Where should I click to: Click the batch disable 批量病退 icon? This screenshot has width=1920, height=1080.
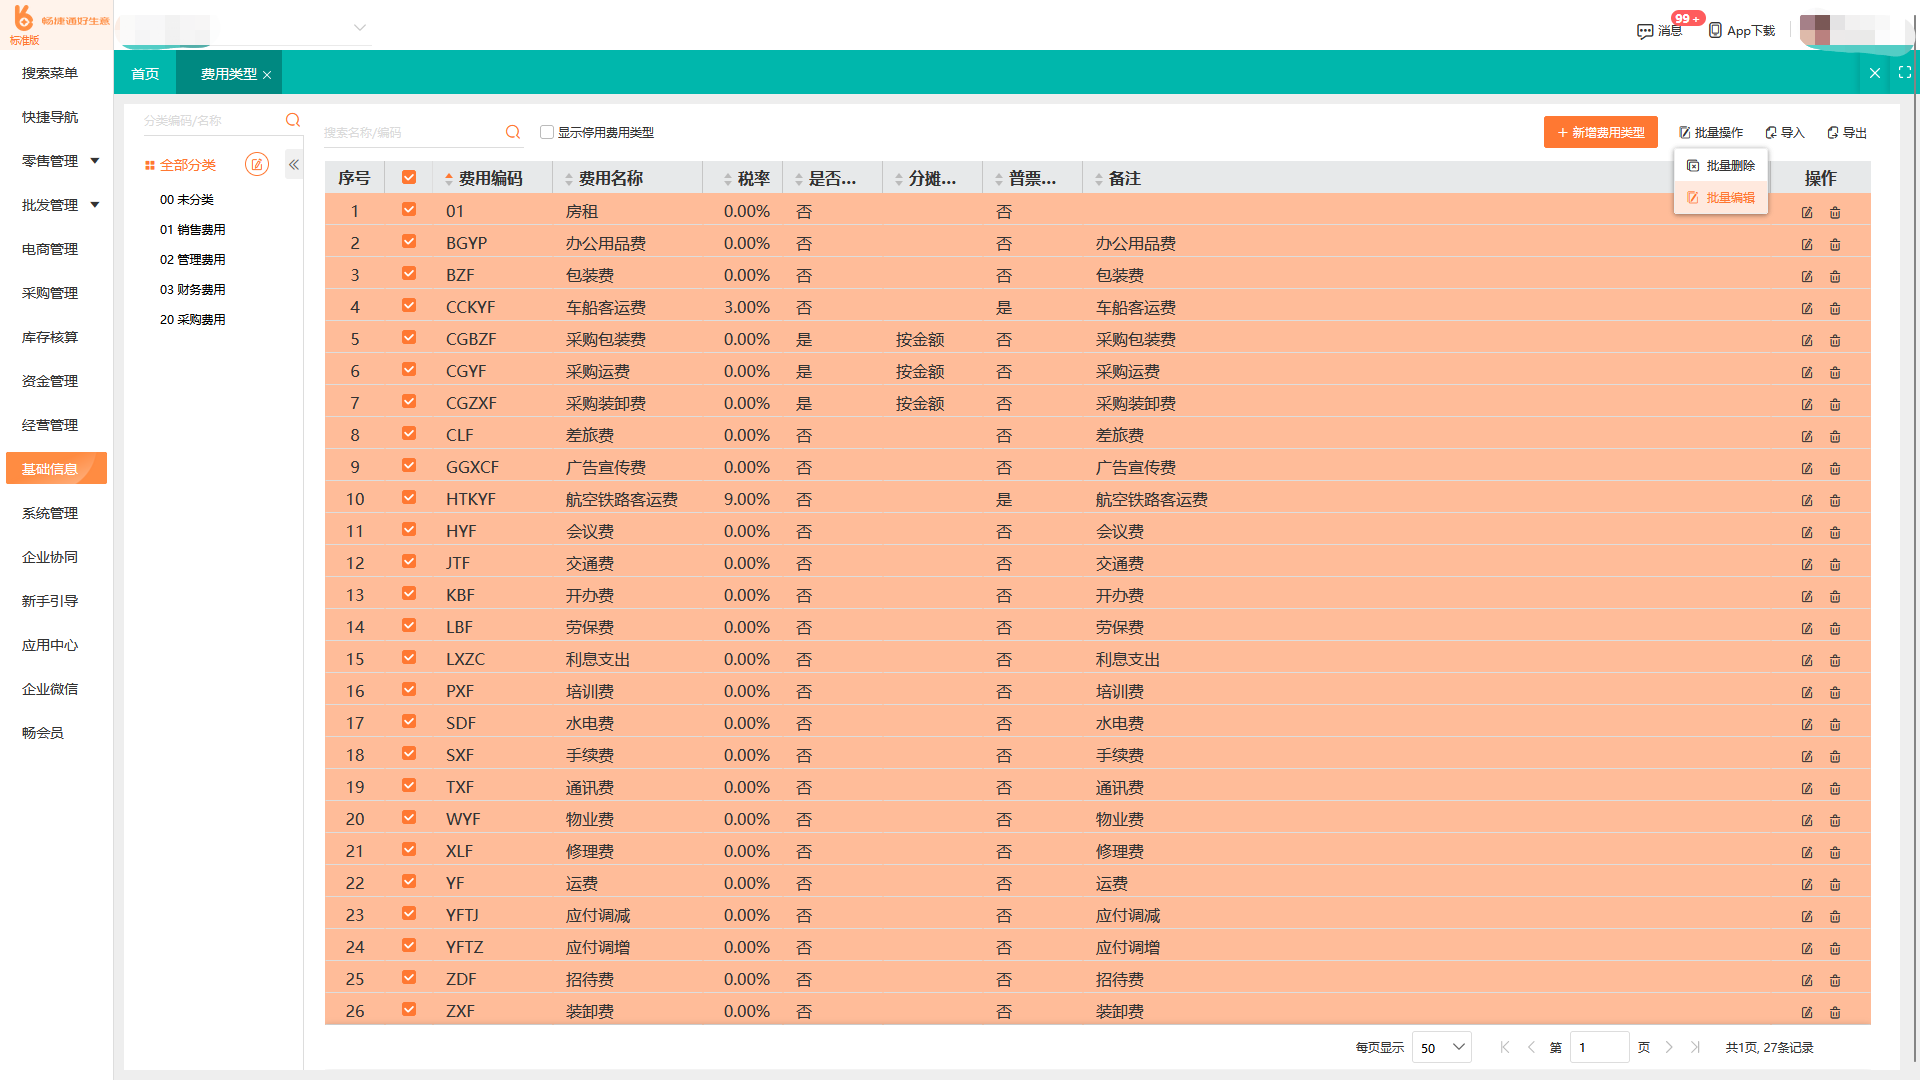[x=1721, y=198]
